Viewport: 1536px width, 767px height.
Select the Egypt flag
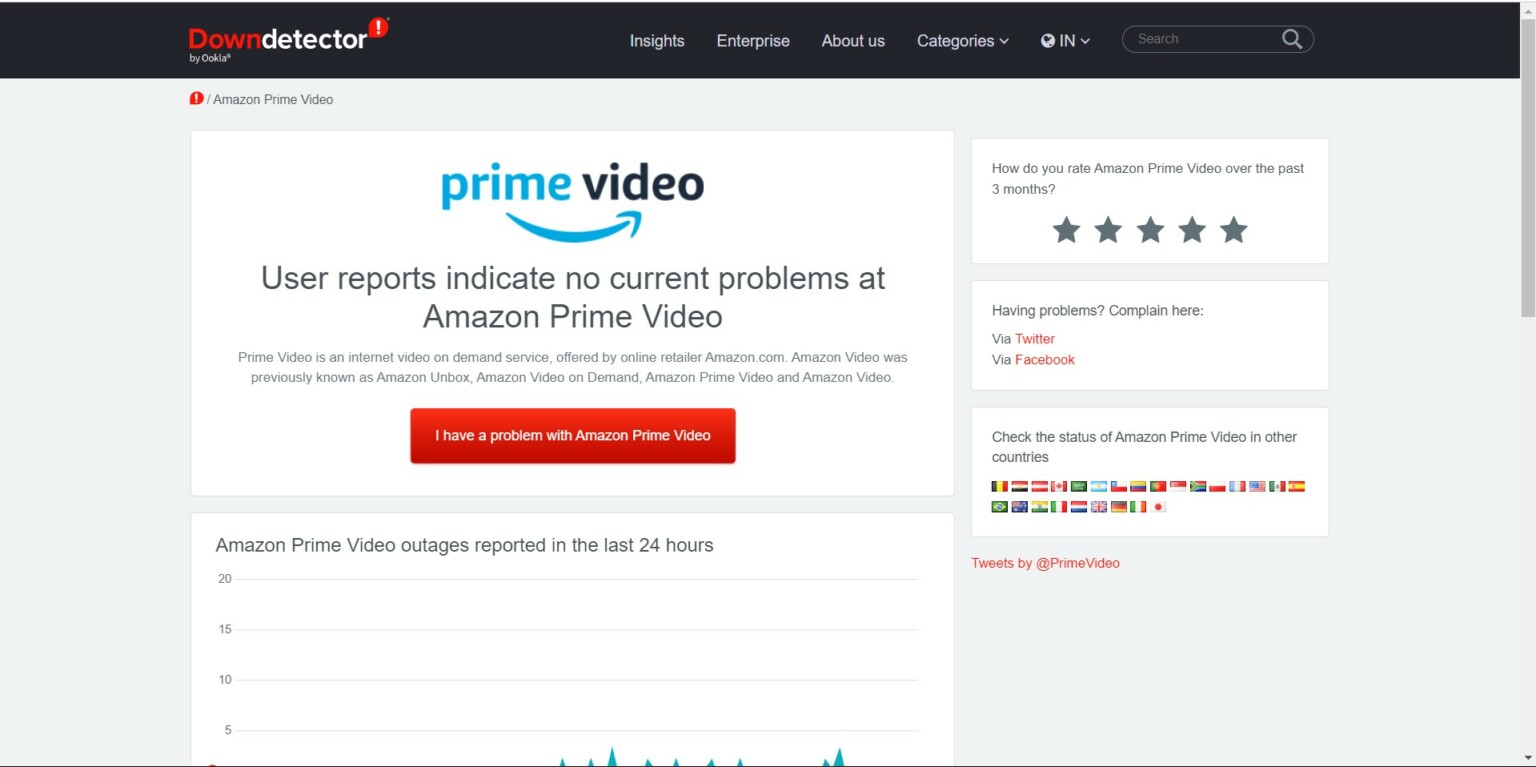(x=1019, y=487)
